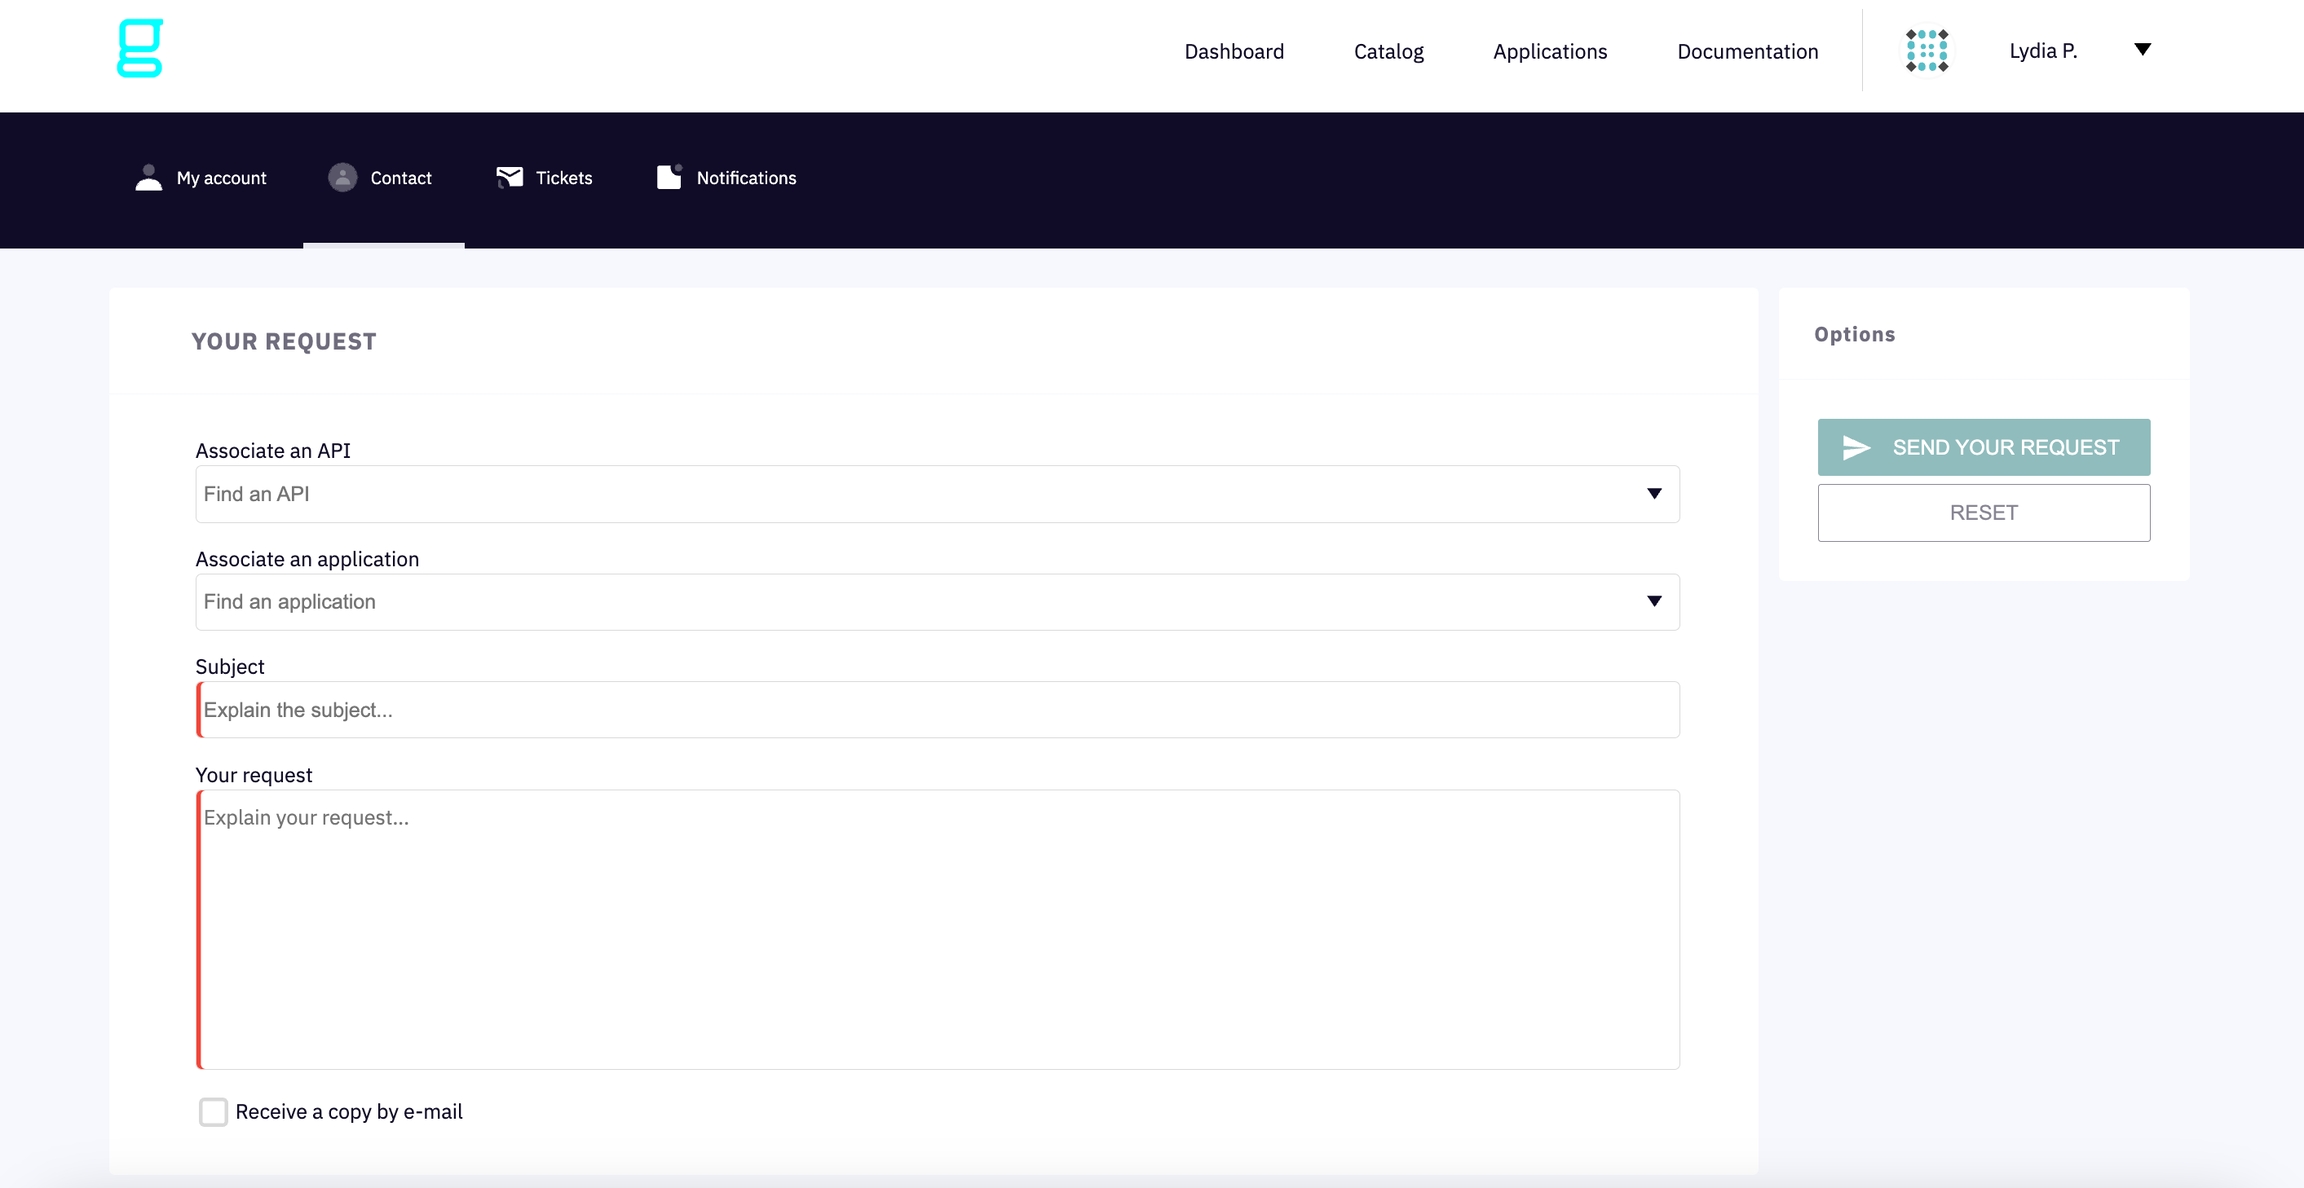Go to the Dashboard page
This screenshot has width=2304, height=1188.
tap(1234, 52)
